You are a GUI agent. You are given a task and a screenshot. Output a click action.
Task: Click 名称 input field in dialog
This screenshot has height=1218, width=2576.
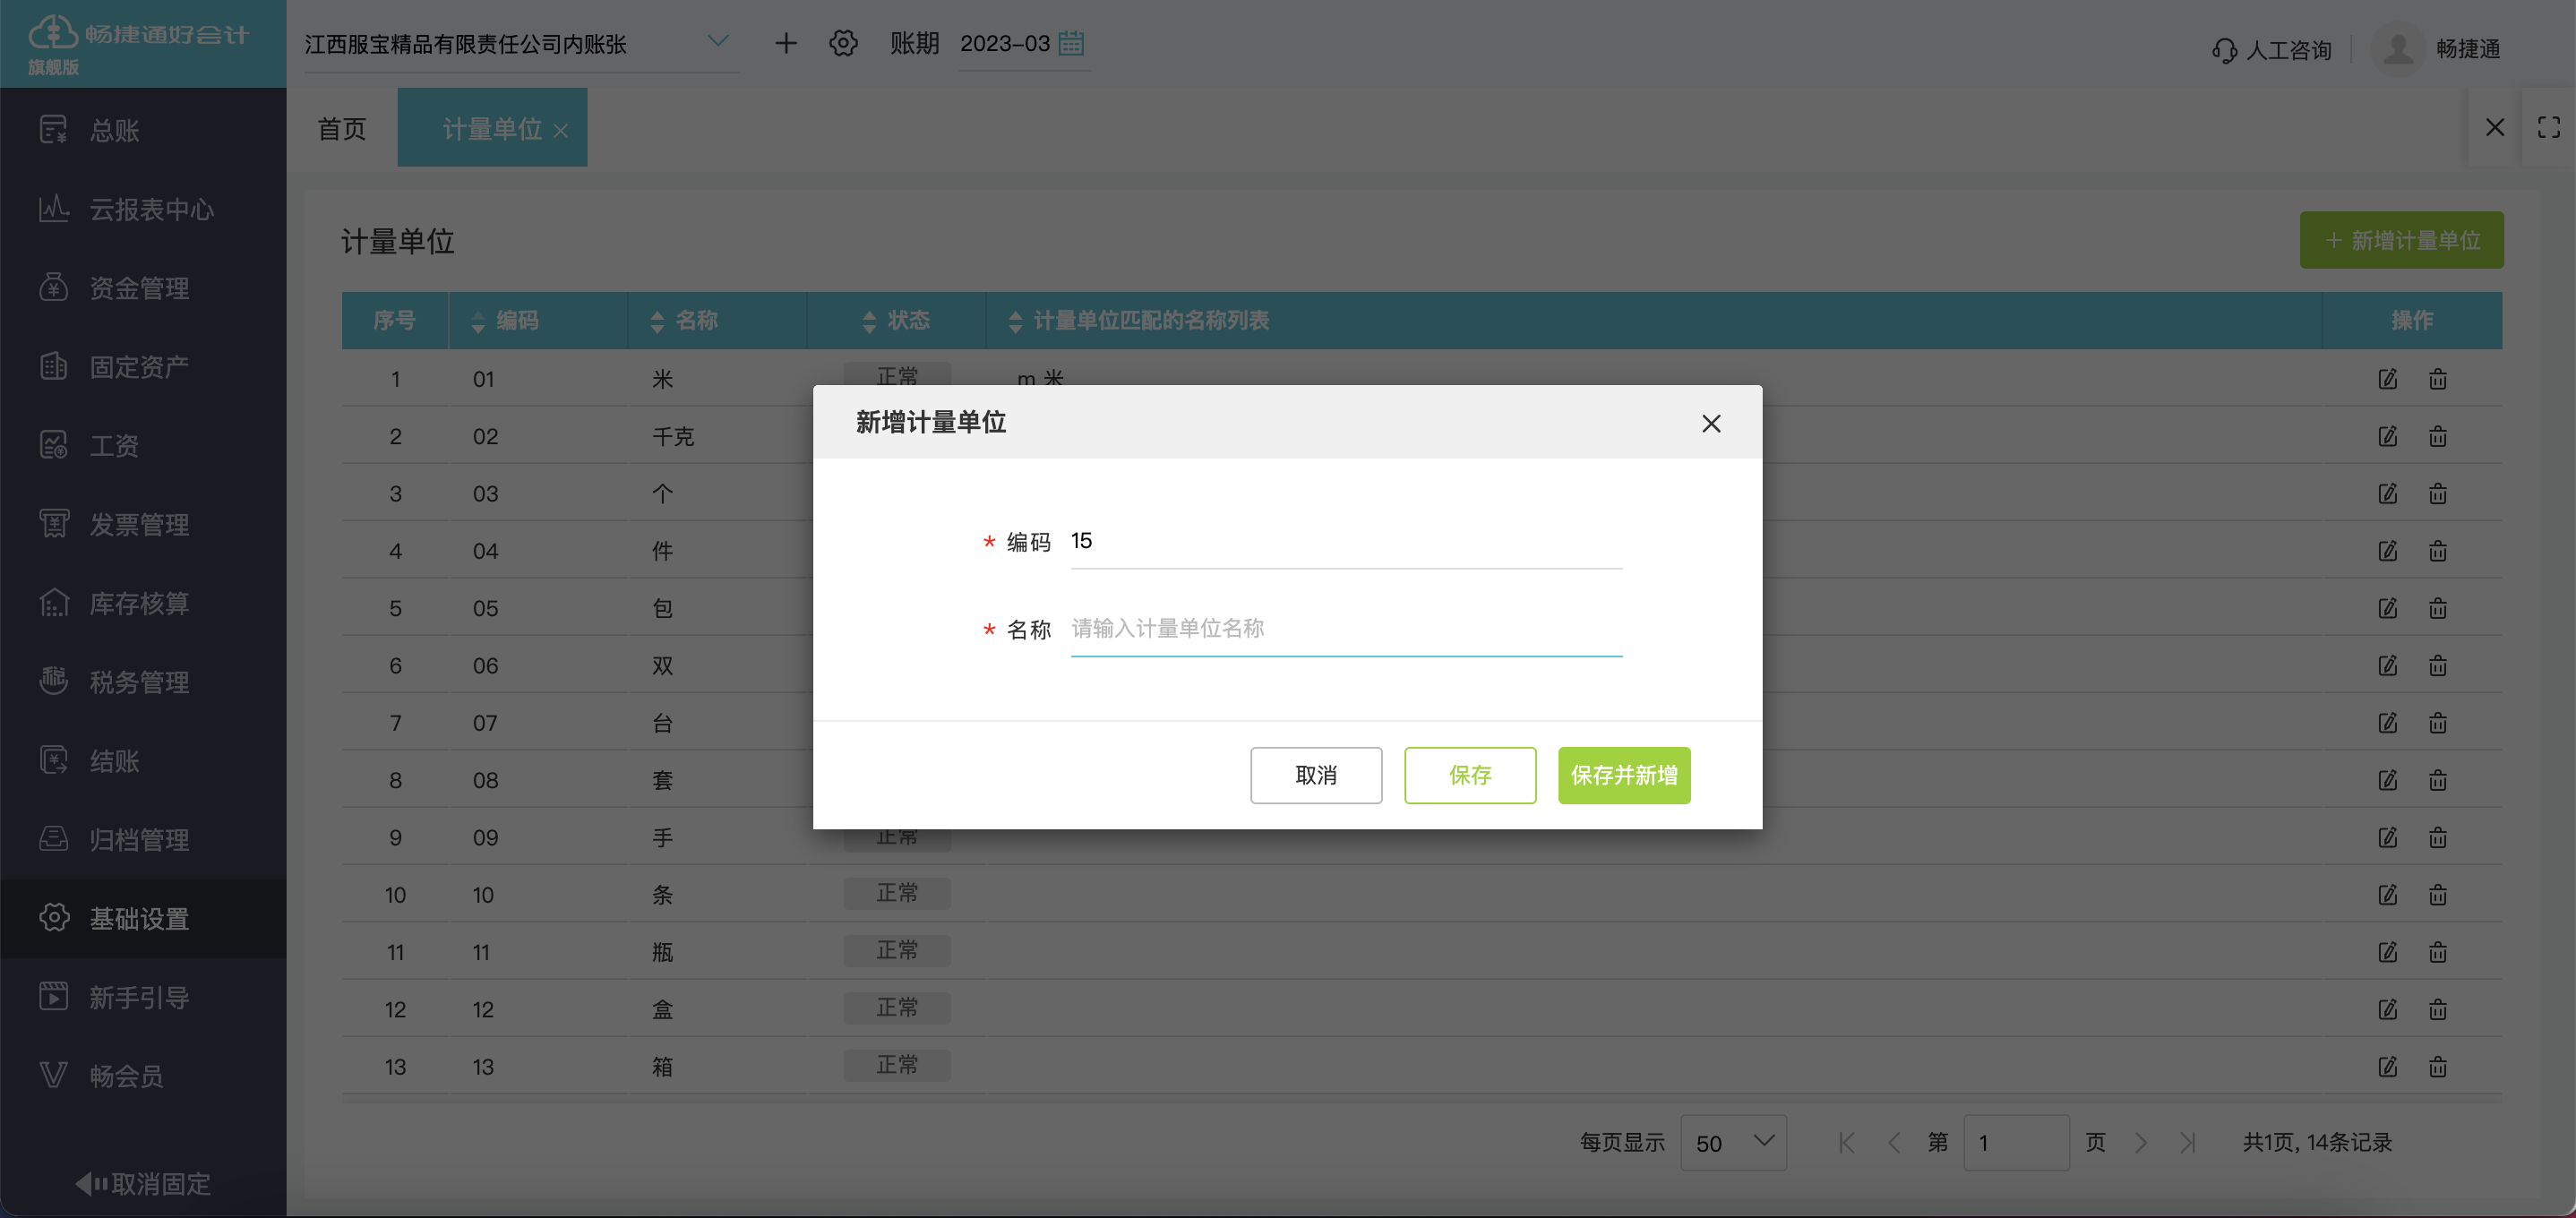tap(1345, 628)
